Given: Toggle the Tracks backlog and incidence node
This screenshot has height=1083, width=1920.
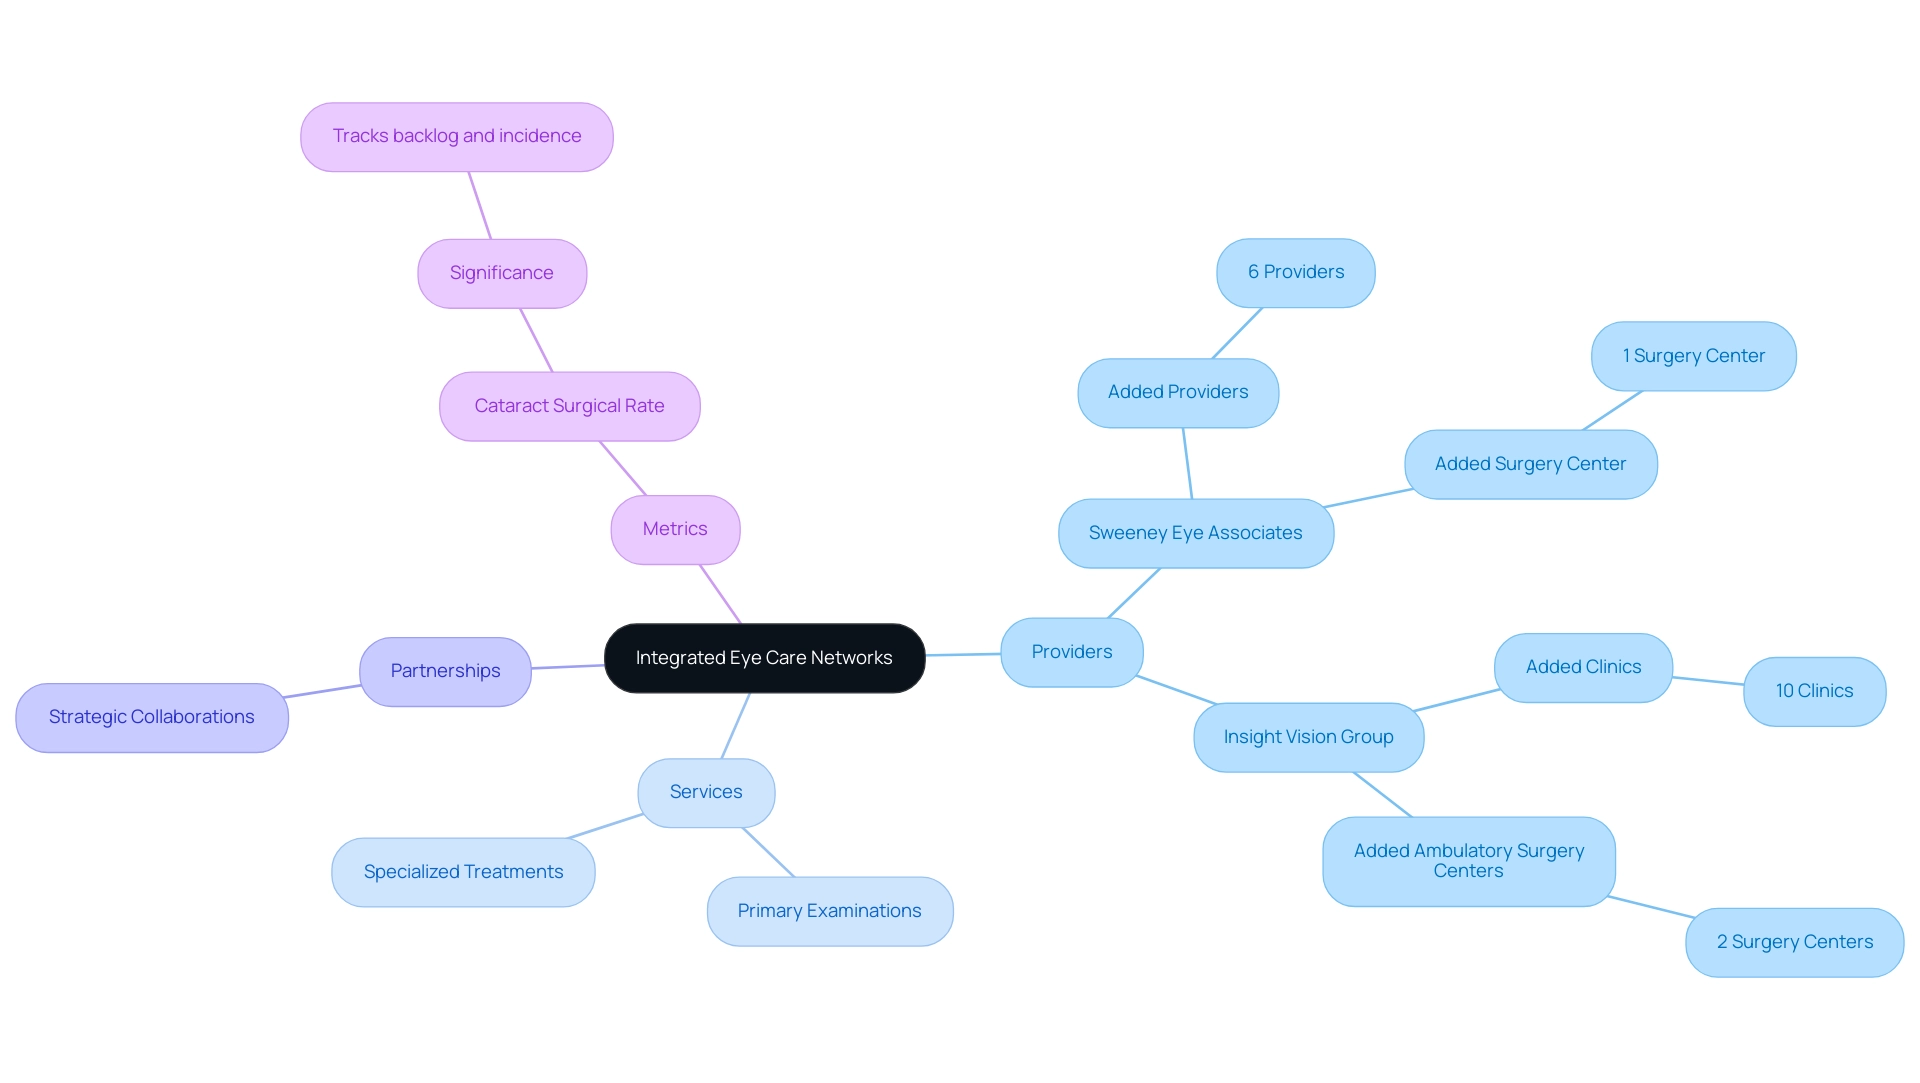Looking at the screenshot, I should click(456, 135).
